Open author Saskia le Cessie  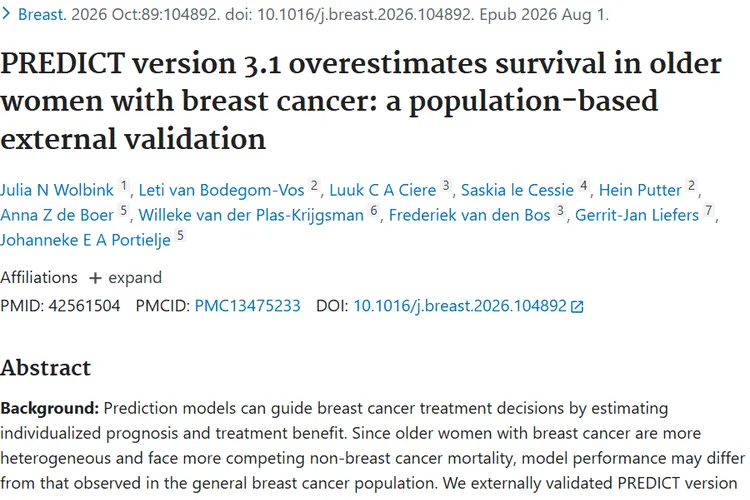[x=517, y=190]
